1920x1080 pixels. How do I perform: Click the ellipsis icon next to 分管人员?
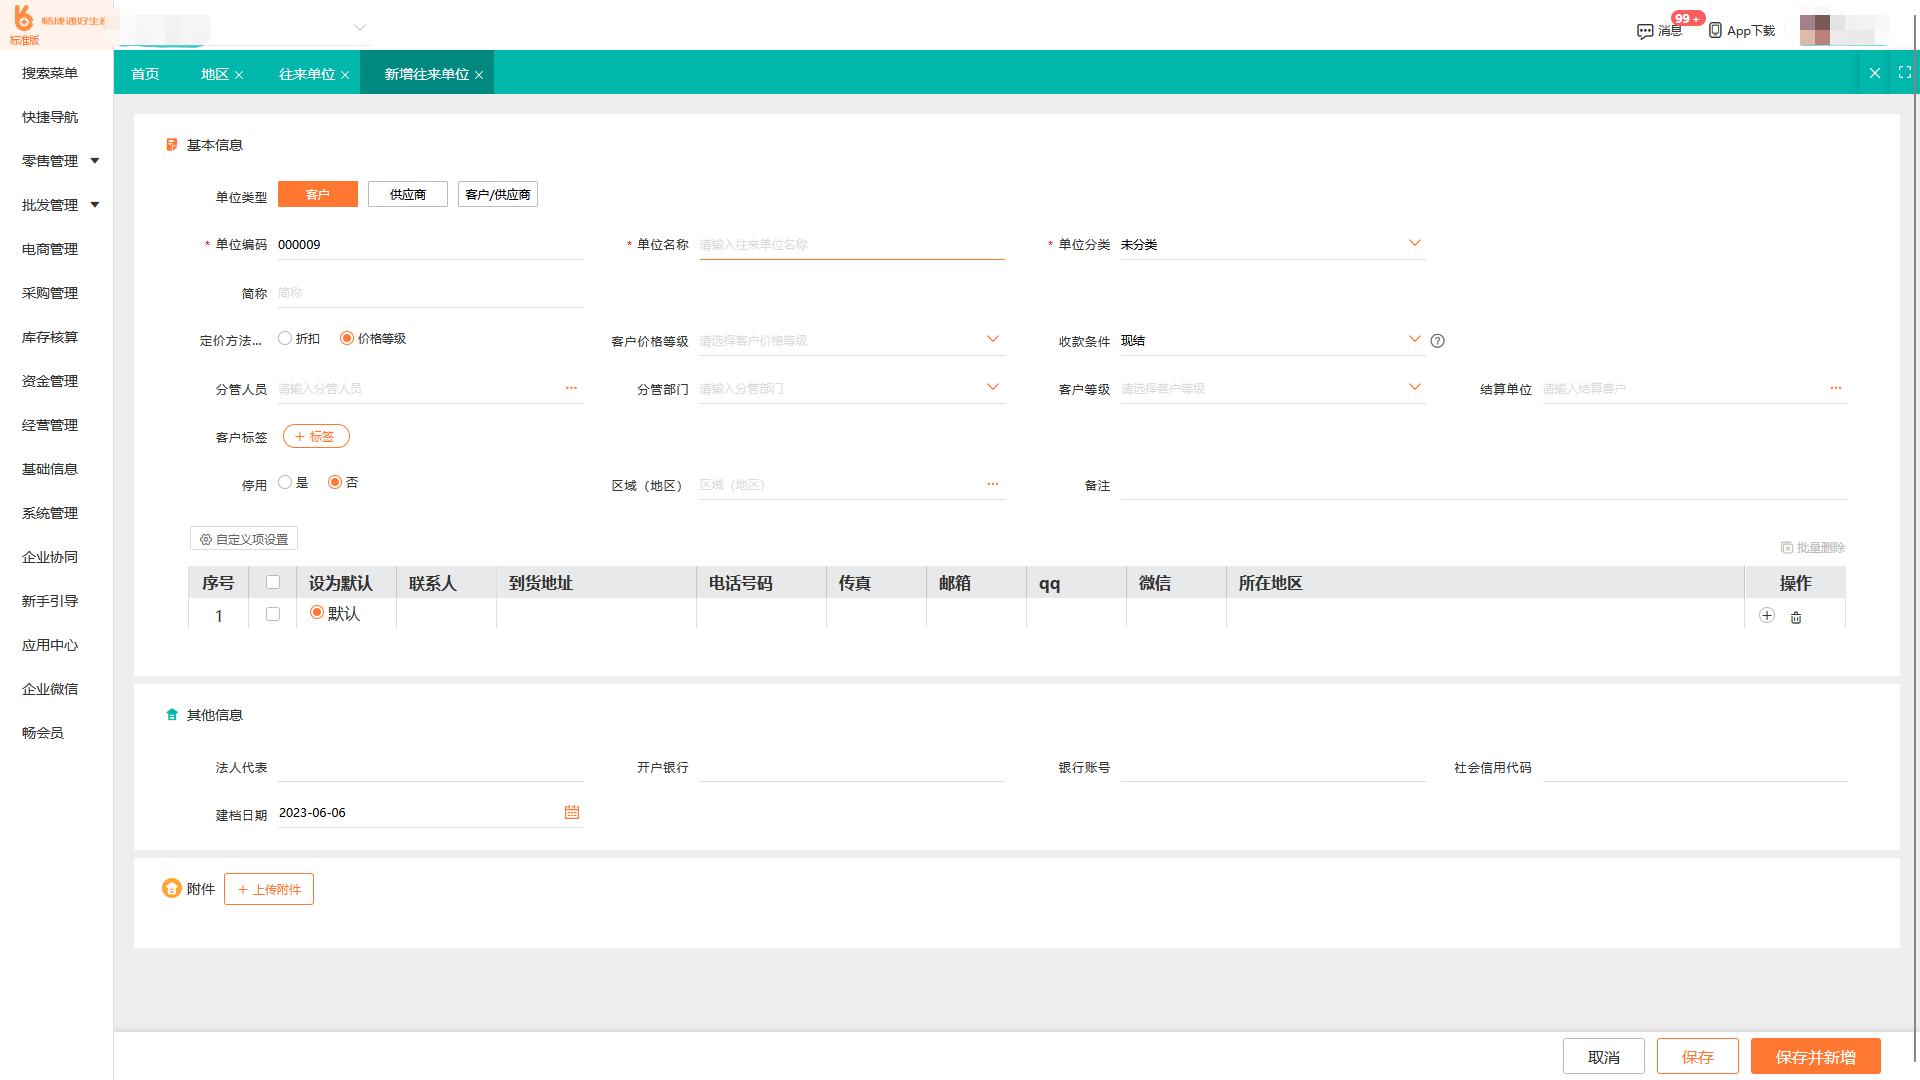(570, 388)
